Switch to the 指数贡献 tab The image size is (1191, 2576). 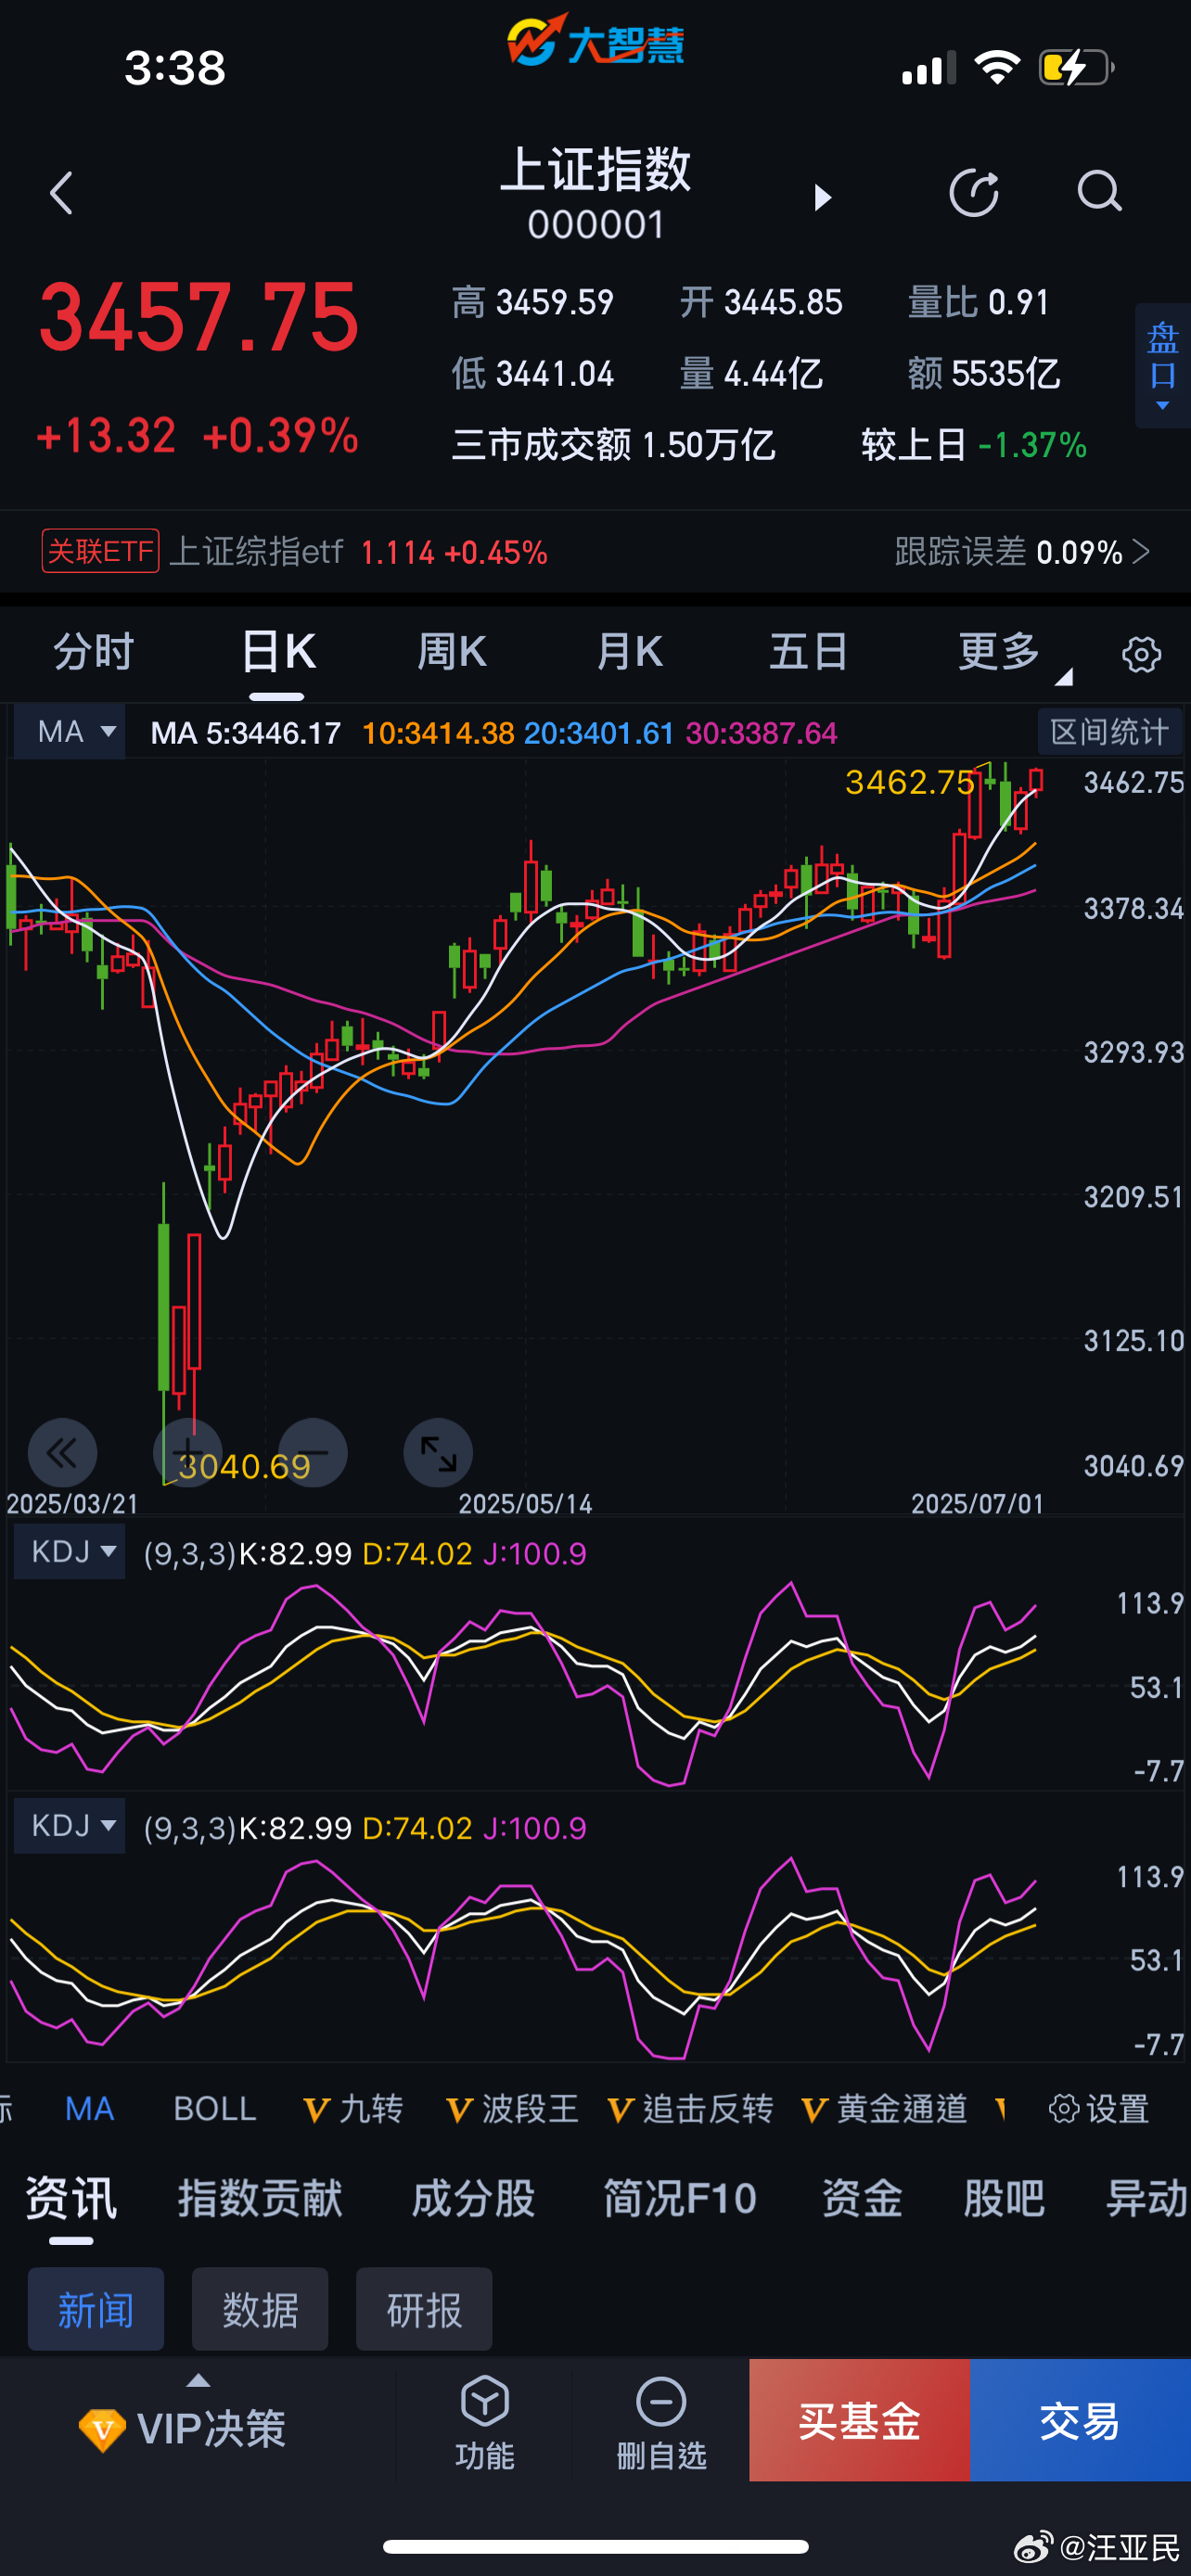coord(260,2199)
